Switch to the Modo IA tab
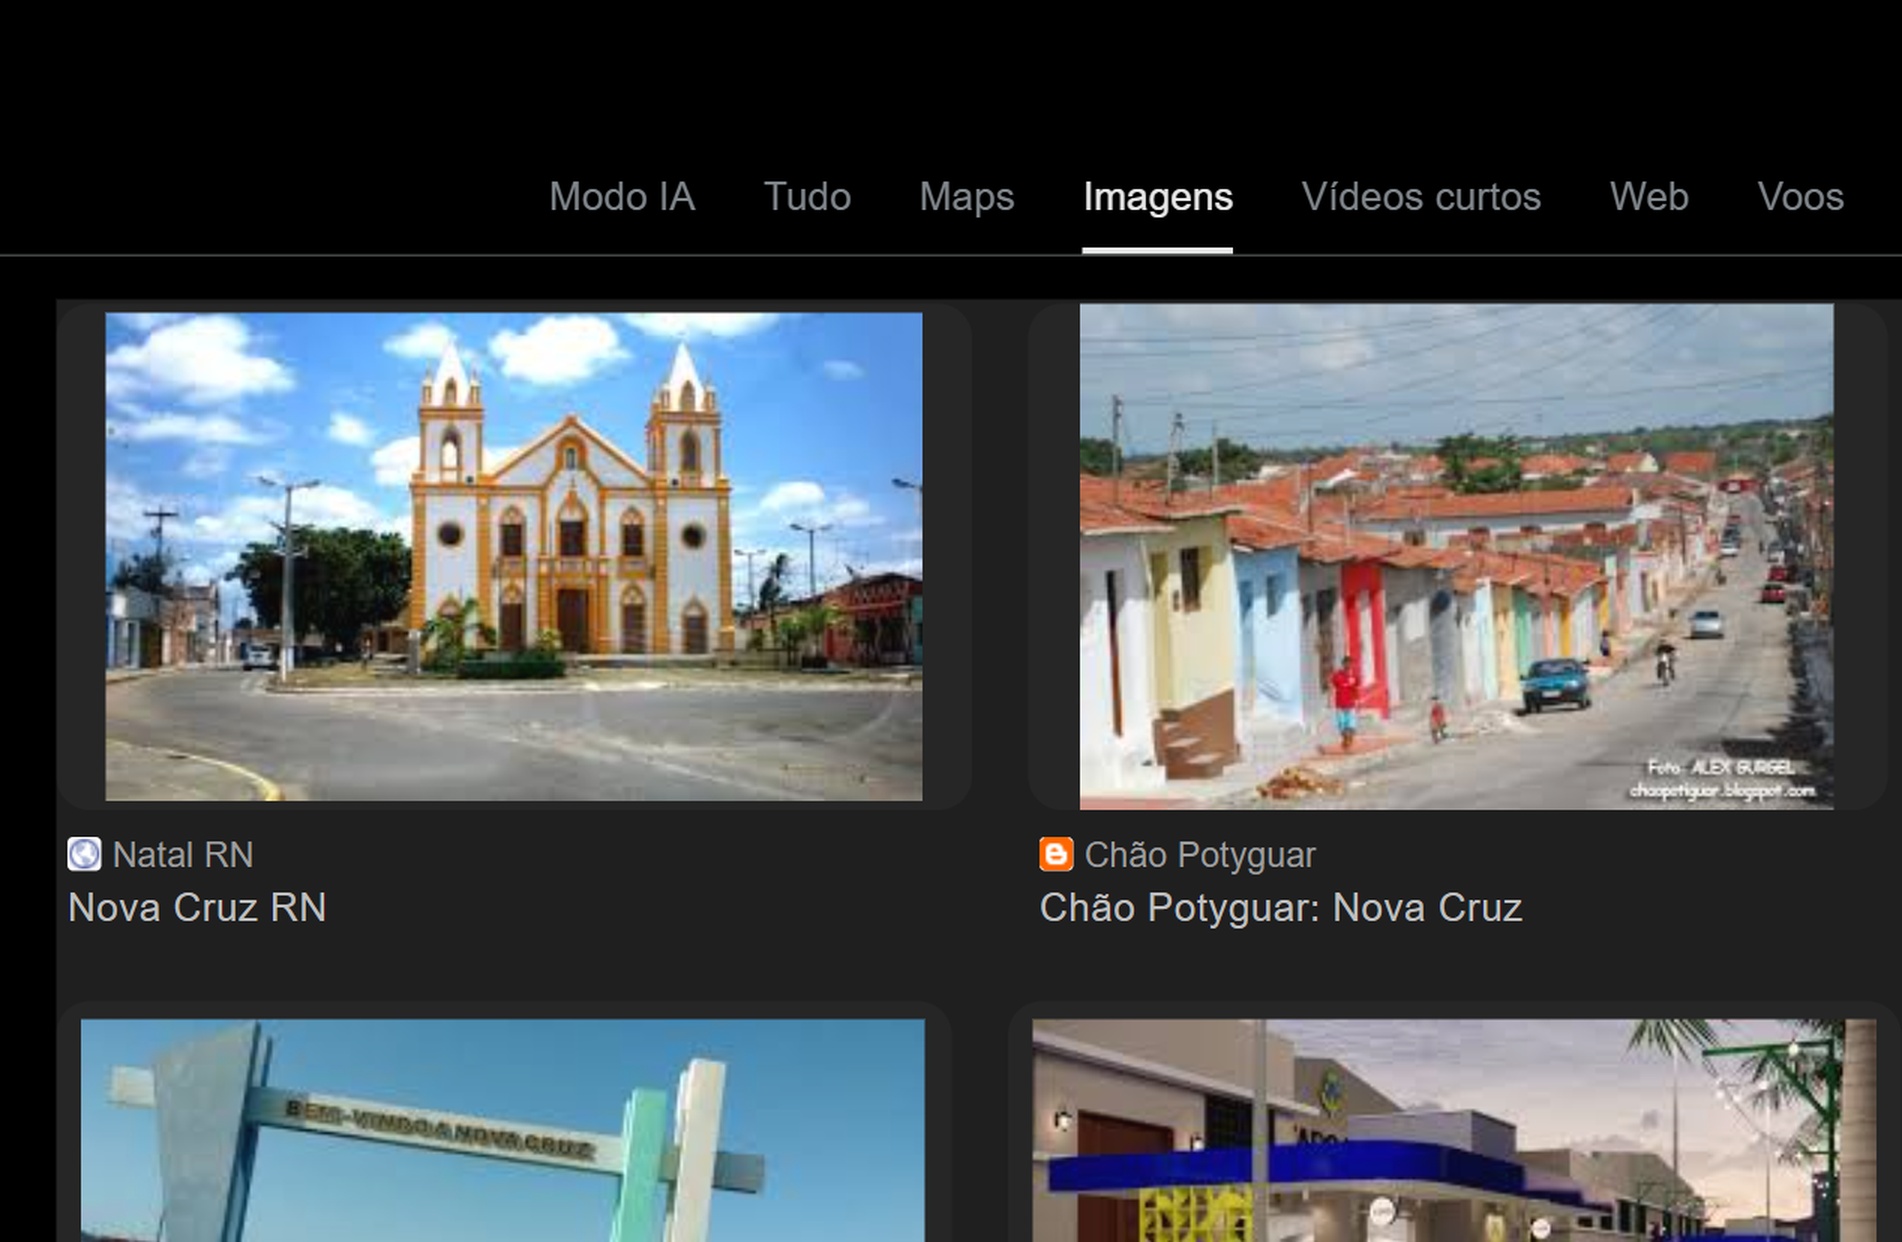Screen dimensions: 1902x1242 click(621, 197)
